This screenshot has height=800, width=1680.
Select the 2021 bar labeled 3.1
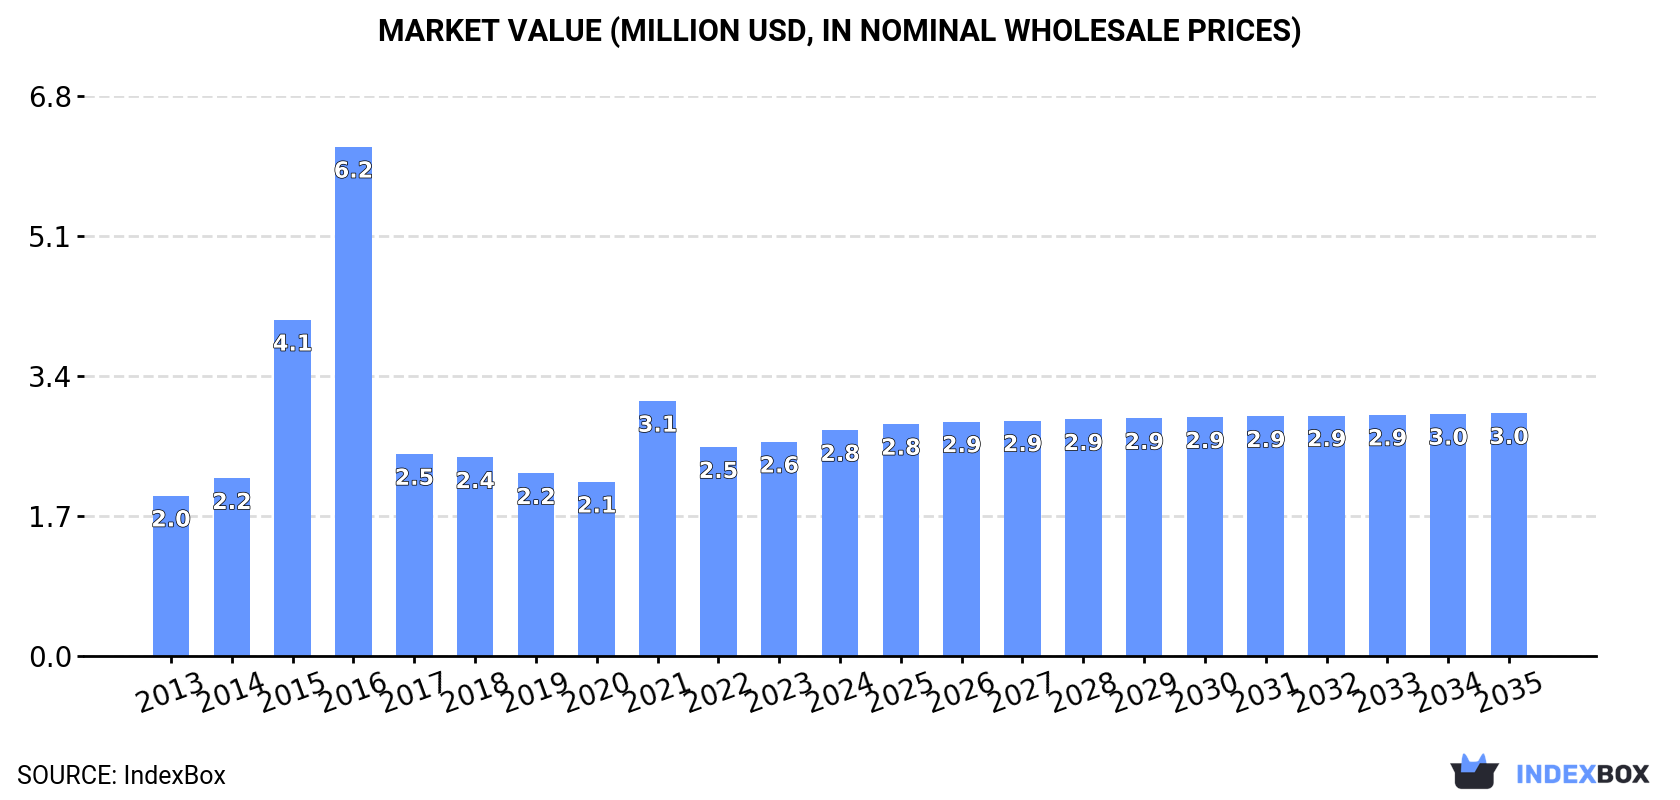click(x=657, y=529)
